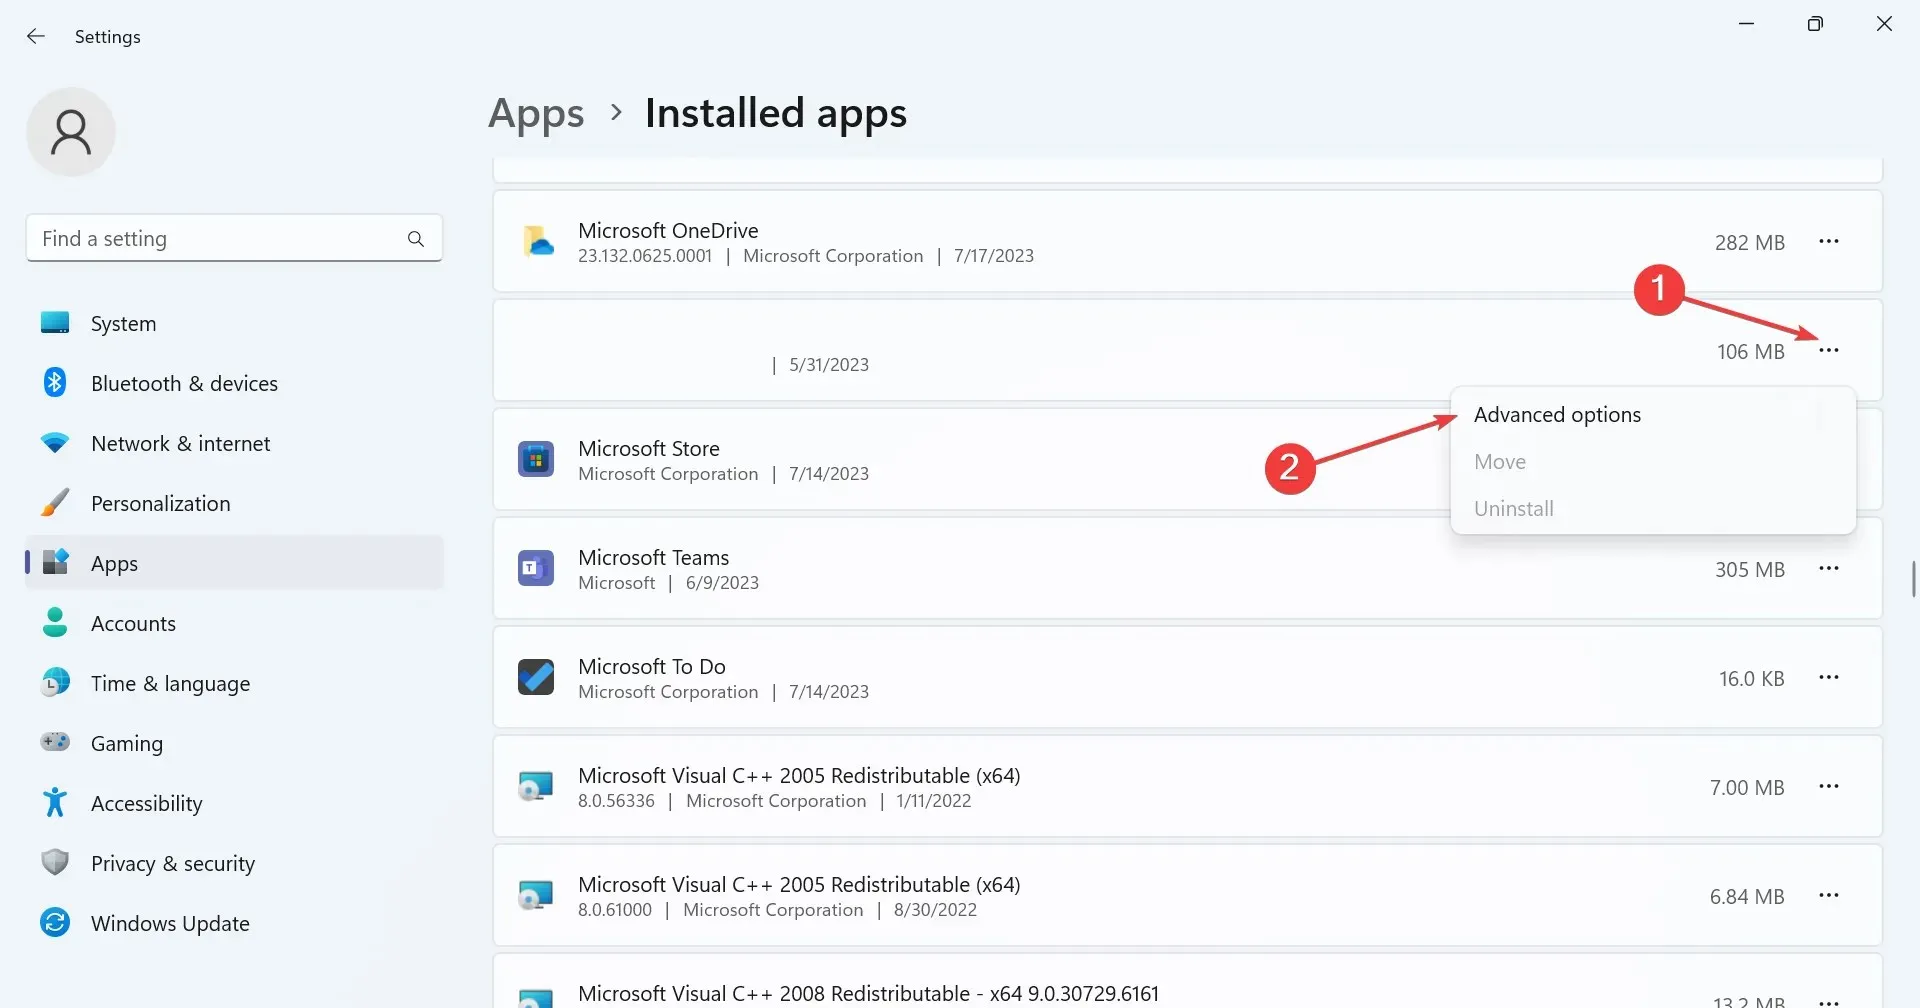
Task: Click the Gaming controller icon
Action: pyautogui.click(x=55, y=742)
